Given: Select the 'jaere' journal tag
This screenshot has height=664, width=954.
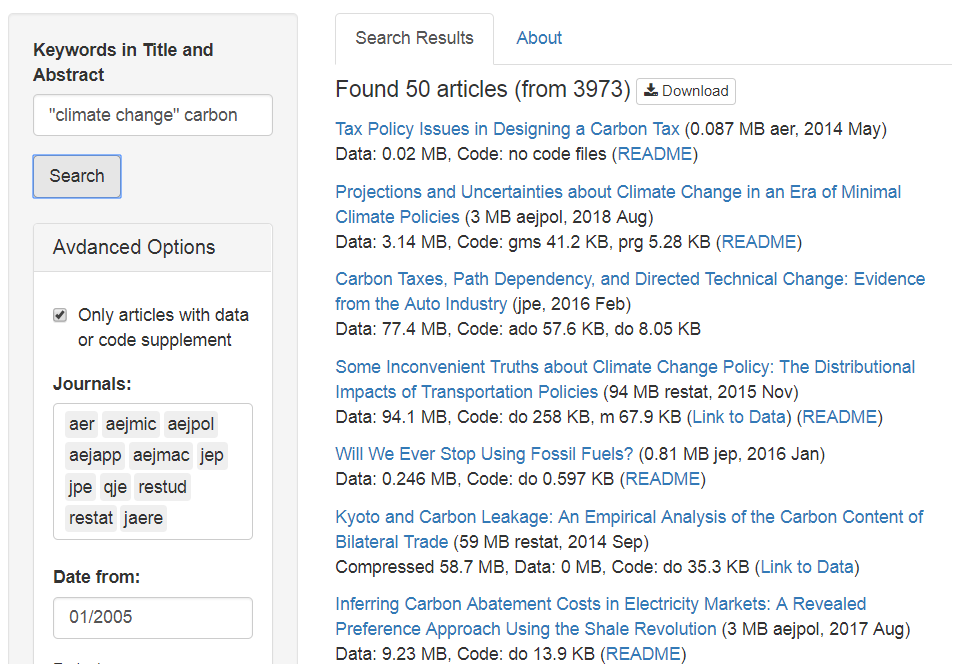Looking at the screenshot, I should (x=143, y=518).
